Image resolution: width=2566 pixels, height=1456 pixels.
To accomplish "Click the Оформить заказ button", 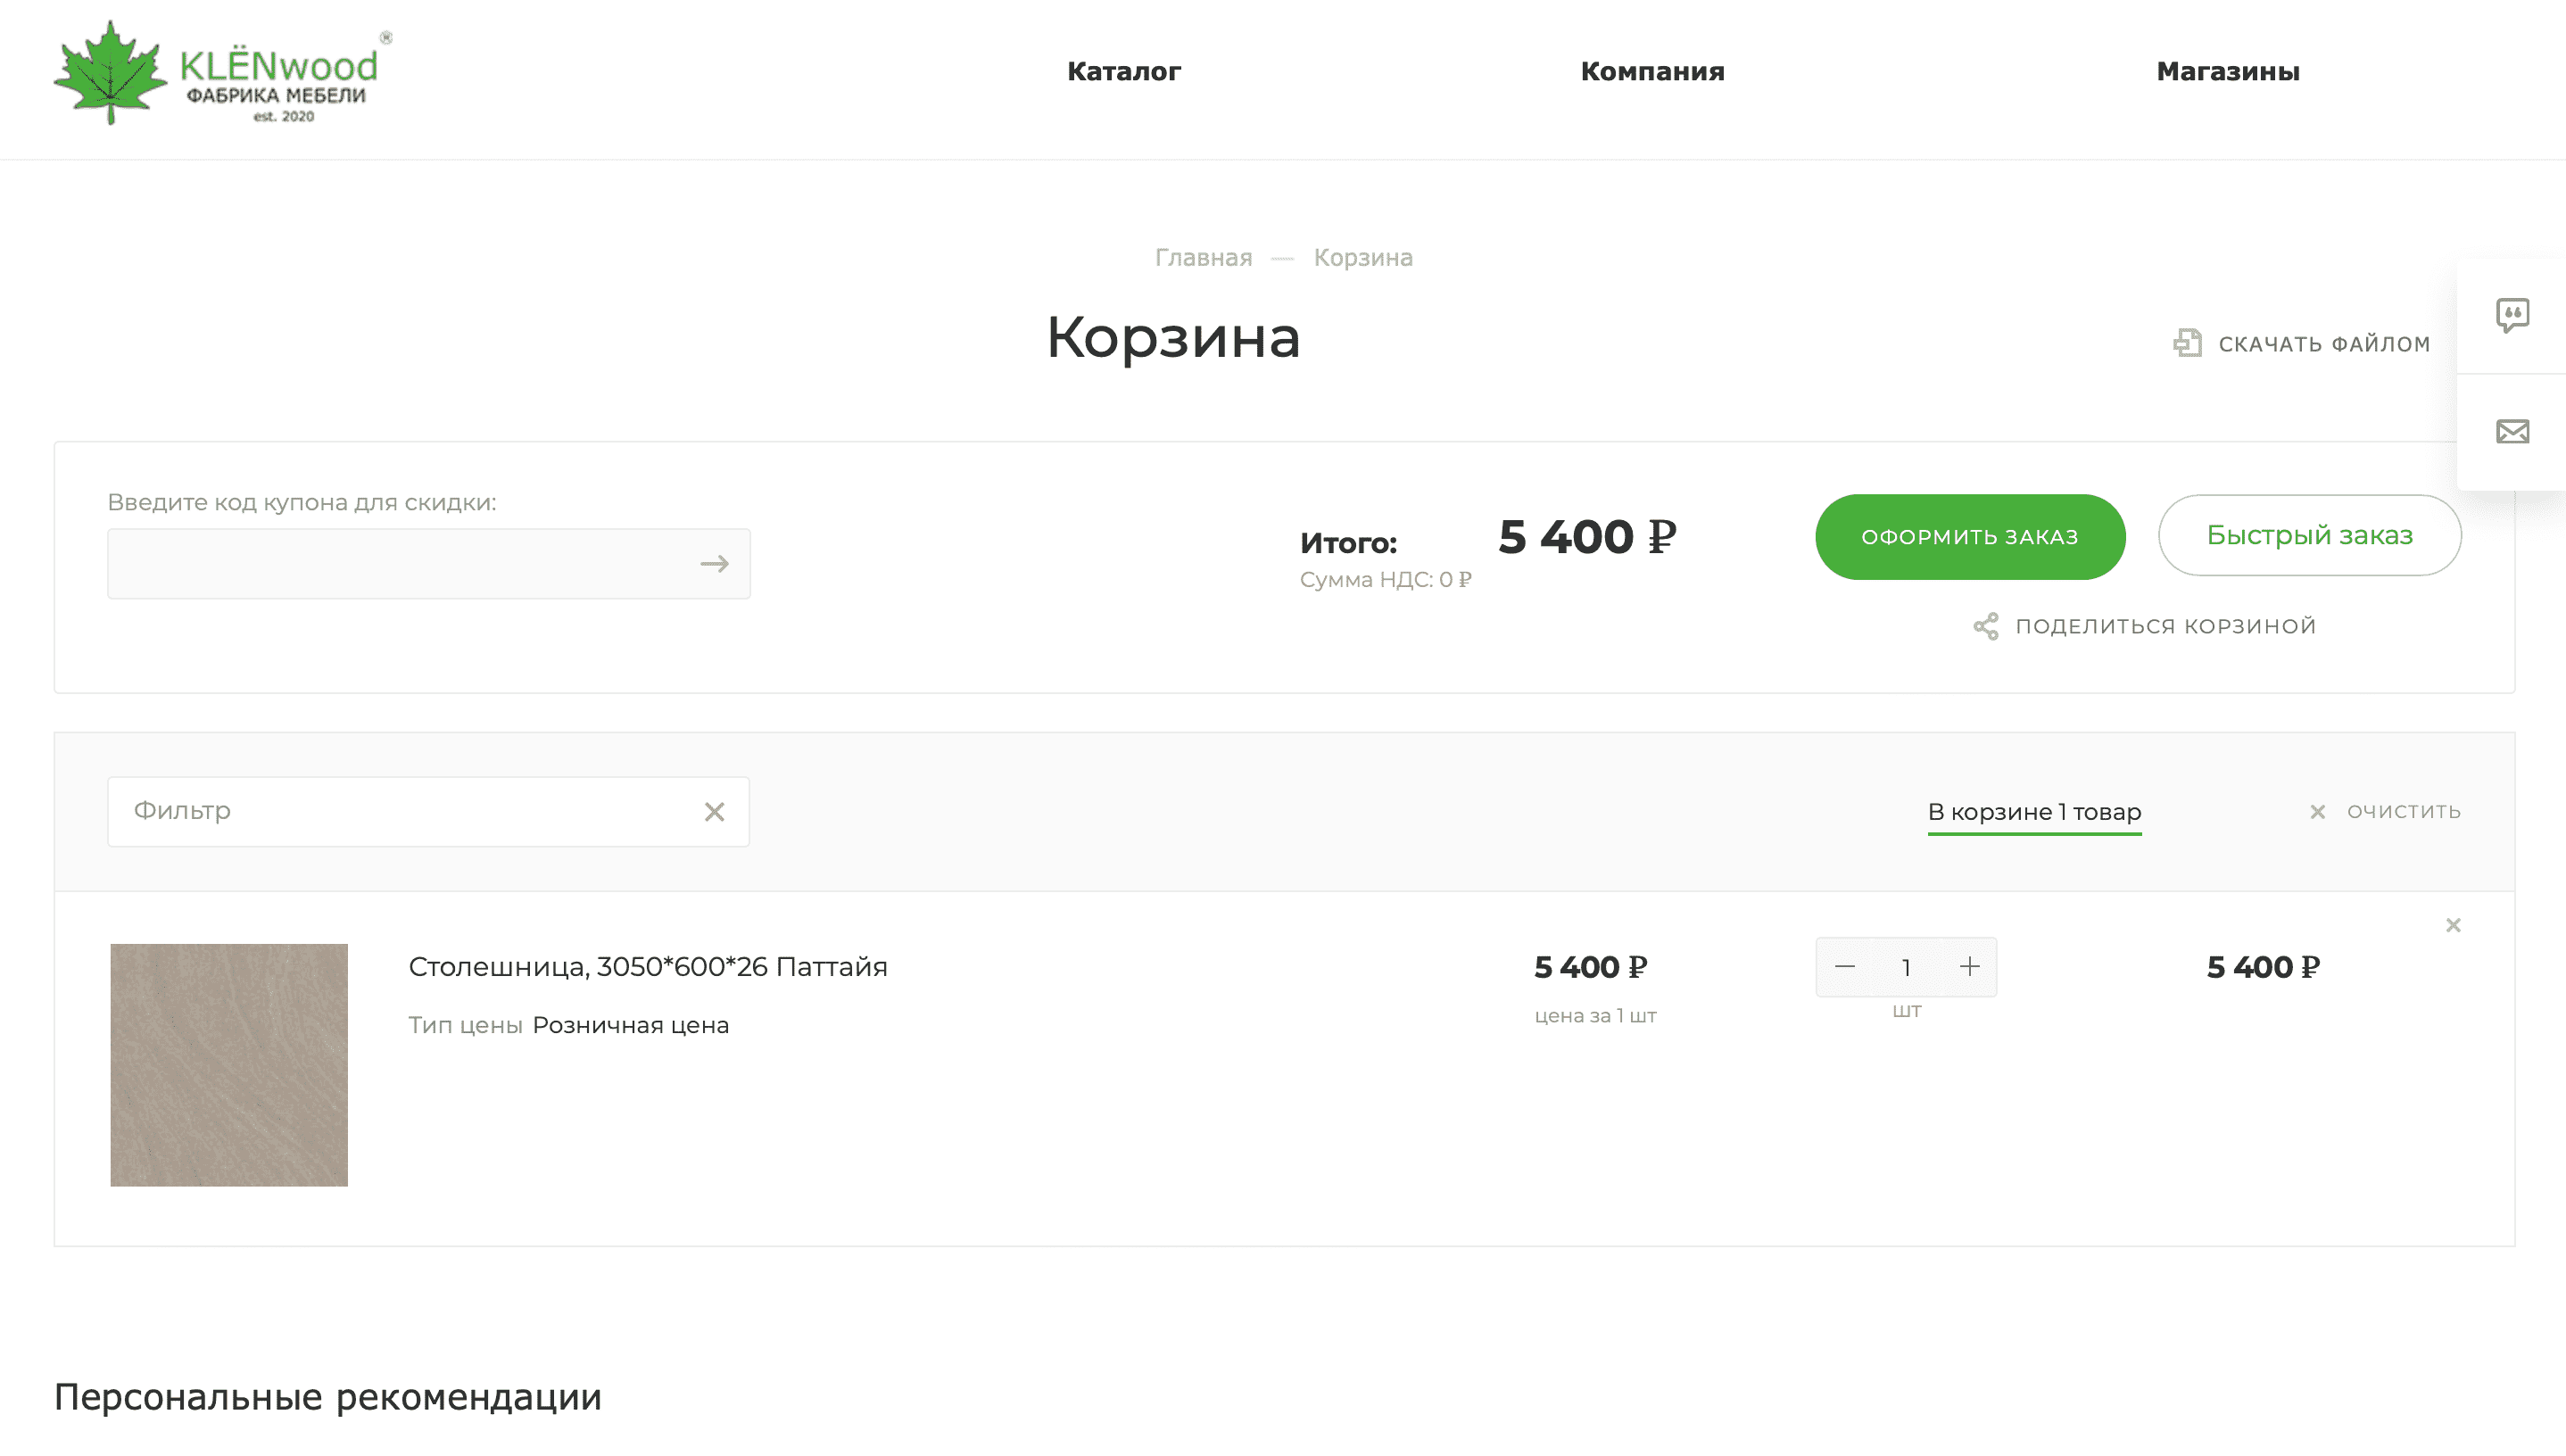I will 1968,536.
